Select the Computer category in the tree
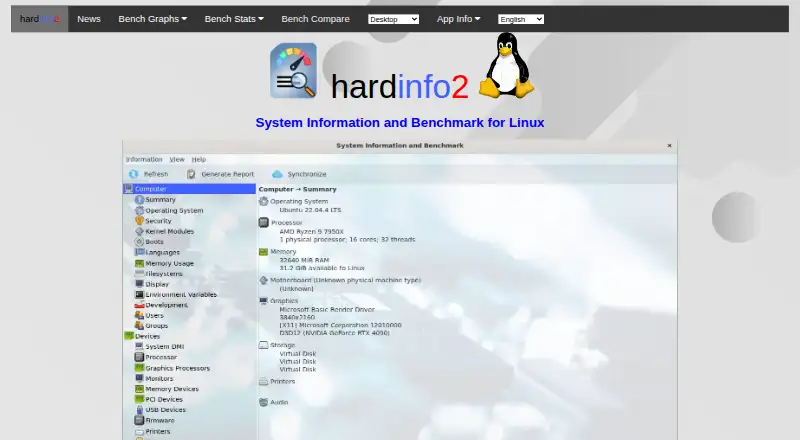The image size is (800, 440). click(189, 189)
